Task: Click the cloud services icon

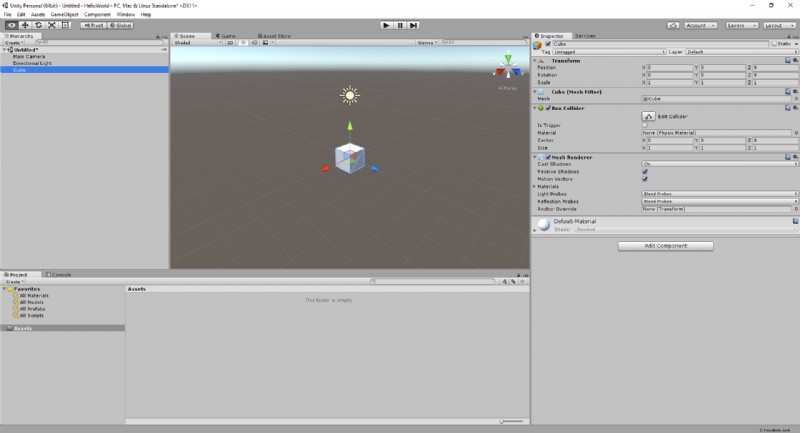Action: [x=674, y=25]
